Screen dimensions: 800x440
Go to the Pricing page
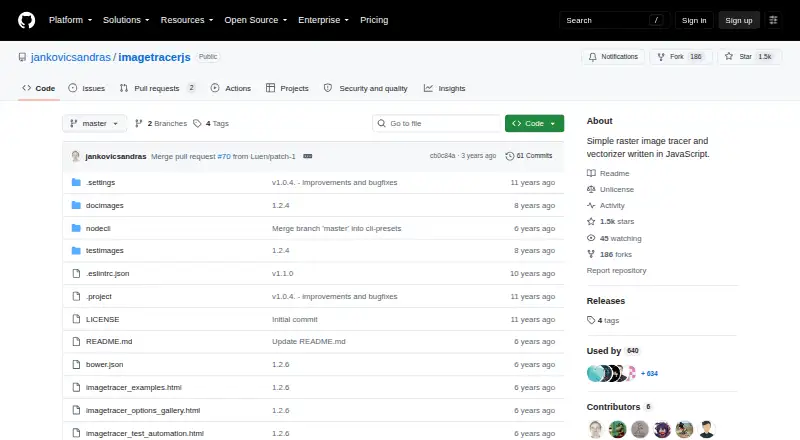coord(374,20)
